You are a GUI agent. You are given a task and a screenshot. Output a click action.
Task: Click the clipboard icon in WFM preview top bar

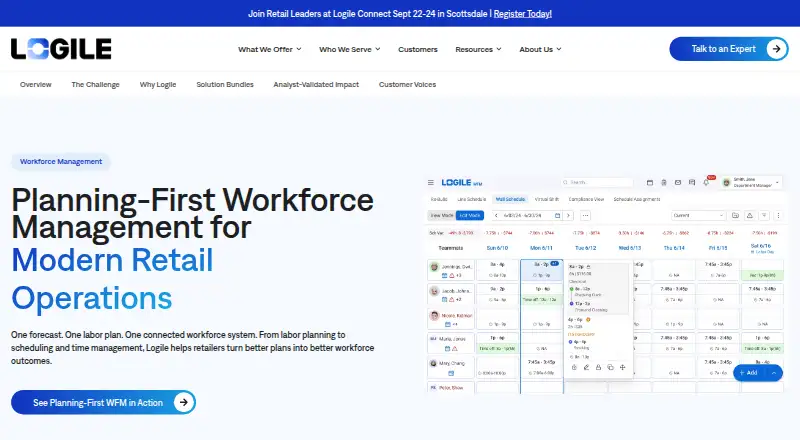(x=664, y=182)
